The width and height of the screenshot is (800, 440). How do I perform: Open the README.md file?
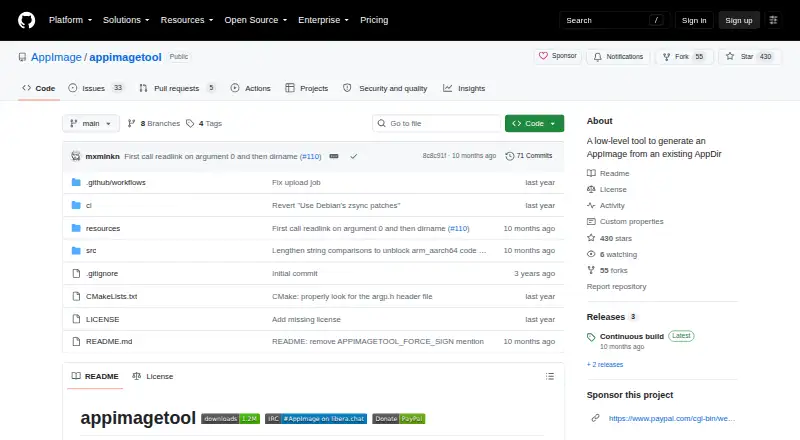tap(109, 341)
